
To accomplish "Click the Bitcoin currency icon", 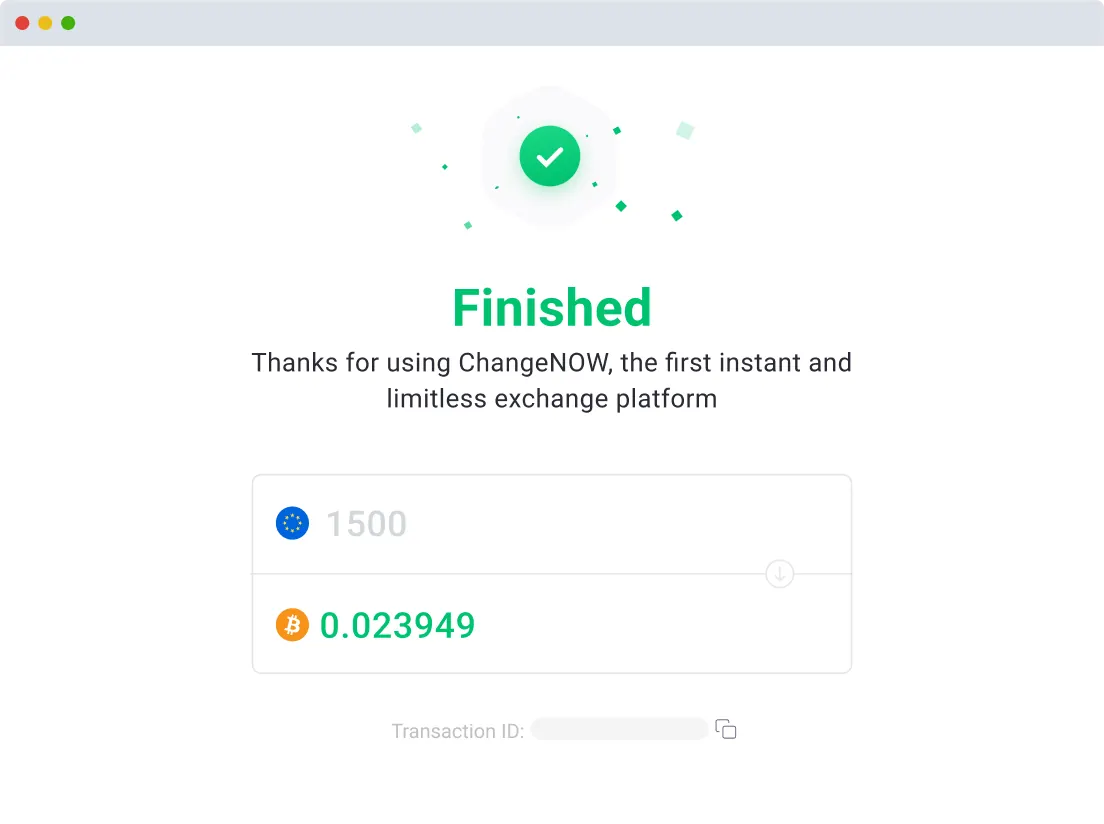I will pos(292,624).
